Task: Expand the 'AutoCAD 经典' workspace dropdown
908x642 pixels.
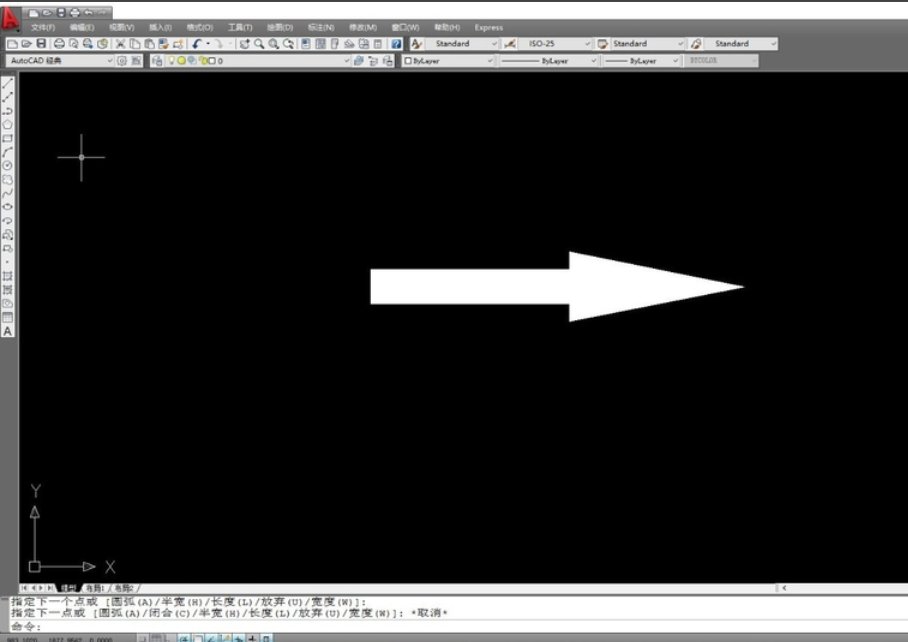Action: (x=110, y=61)
